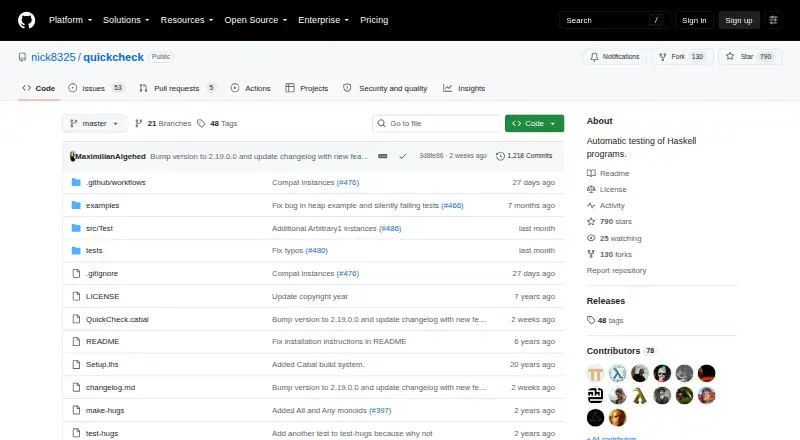Image resolution: width=800 pixels, height=440 pixels.
Task: Open the master branch selector dropdown
Action: pyautogui.click(x=94, y=124)
